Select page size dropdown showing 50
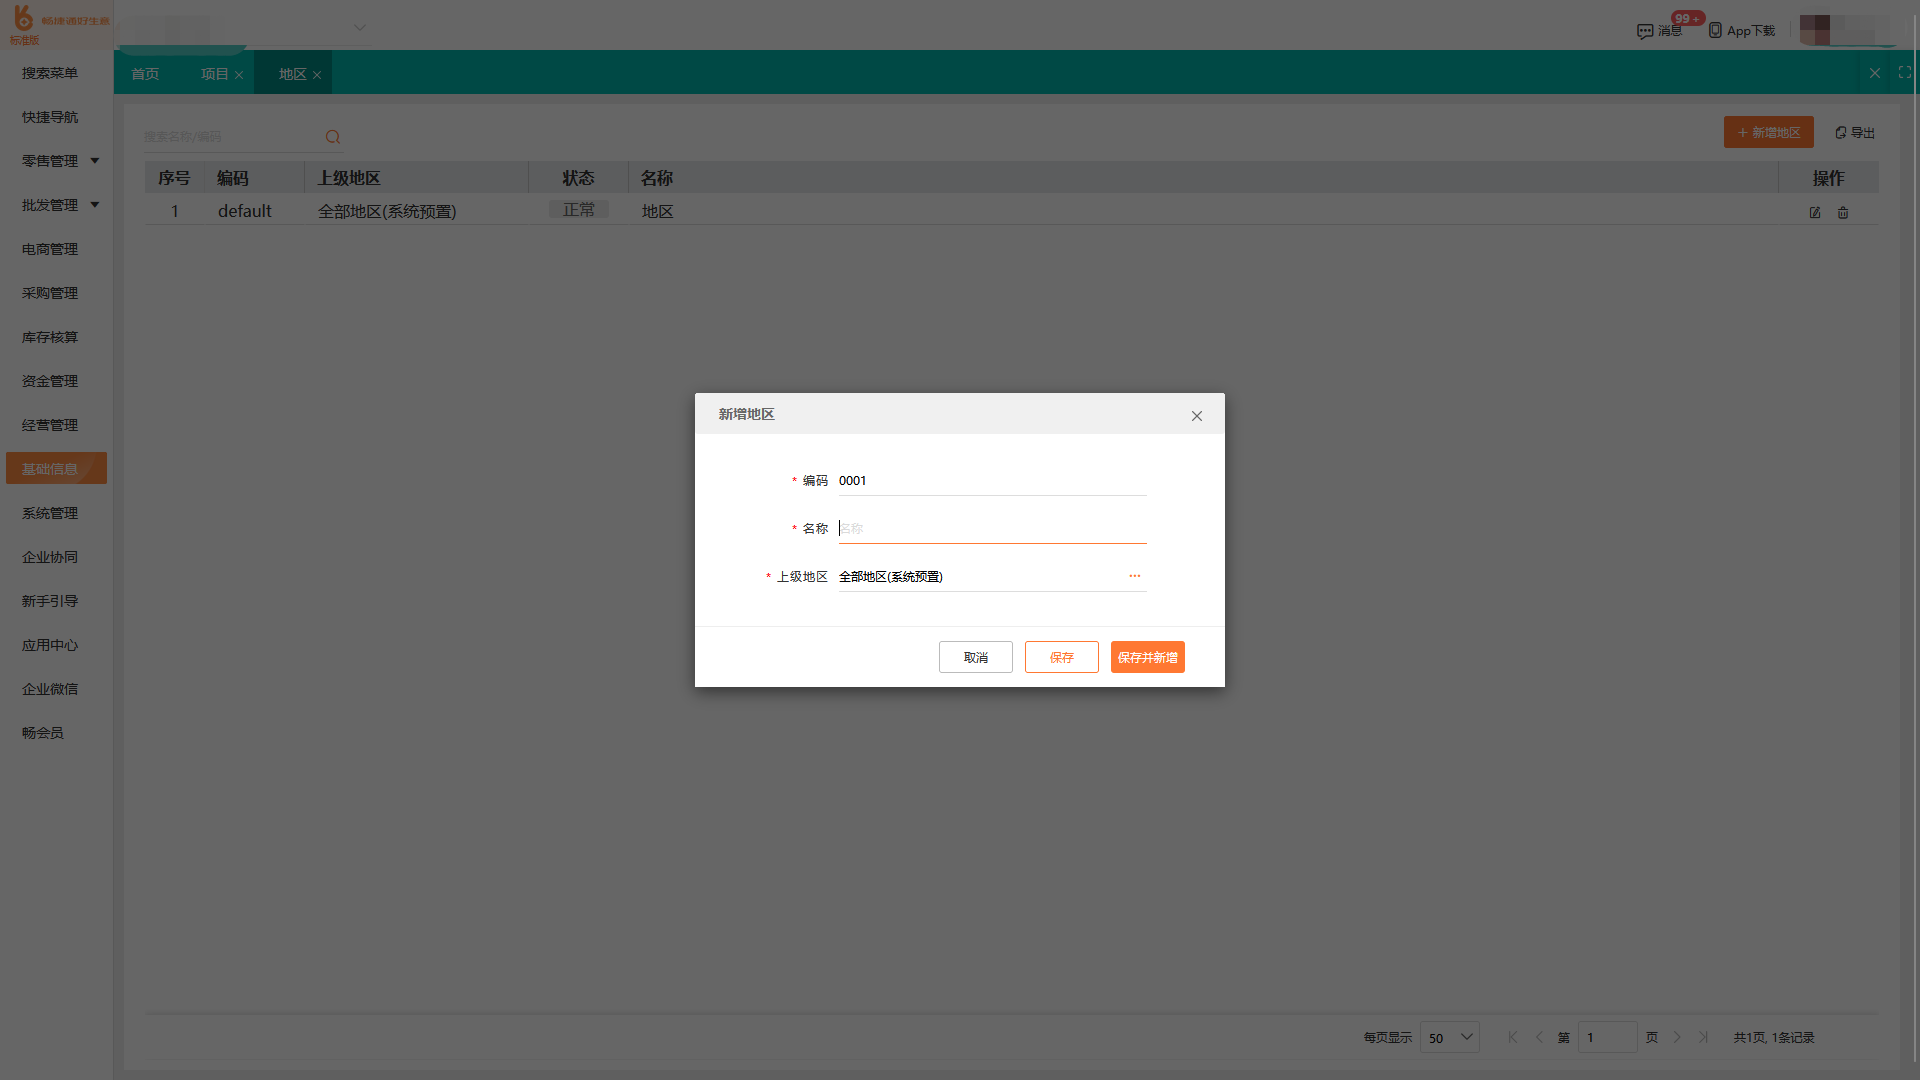Screen dimensions: 1920x1080 click(1449, 1036)
